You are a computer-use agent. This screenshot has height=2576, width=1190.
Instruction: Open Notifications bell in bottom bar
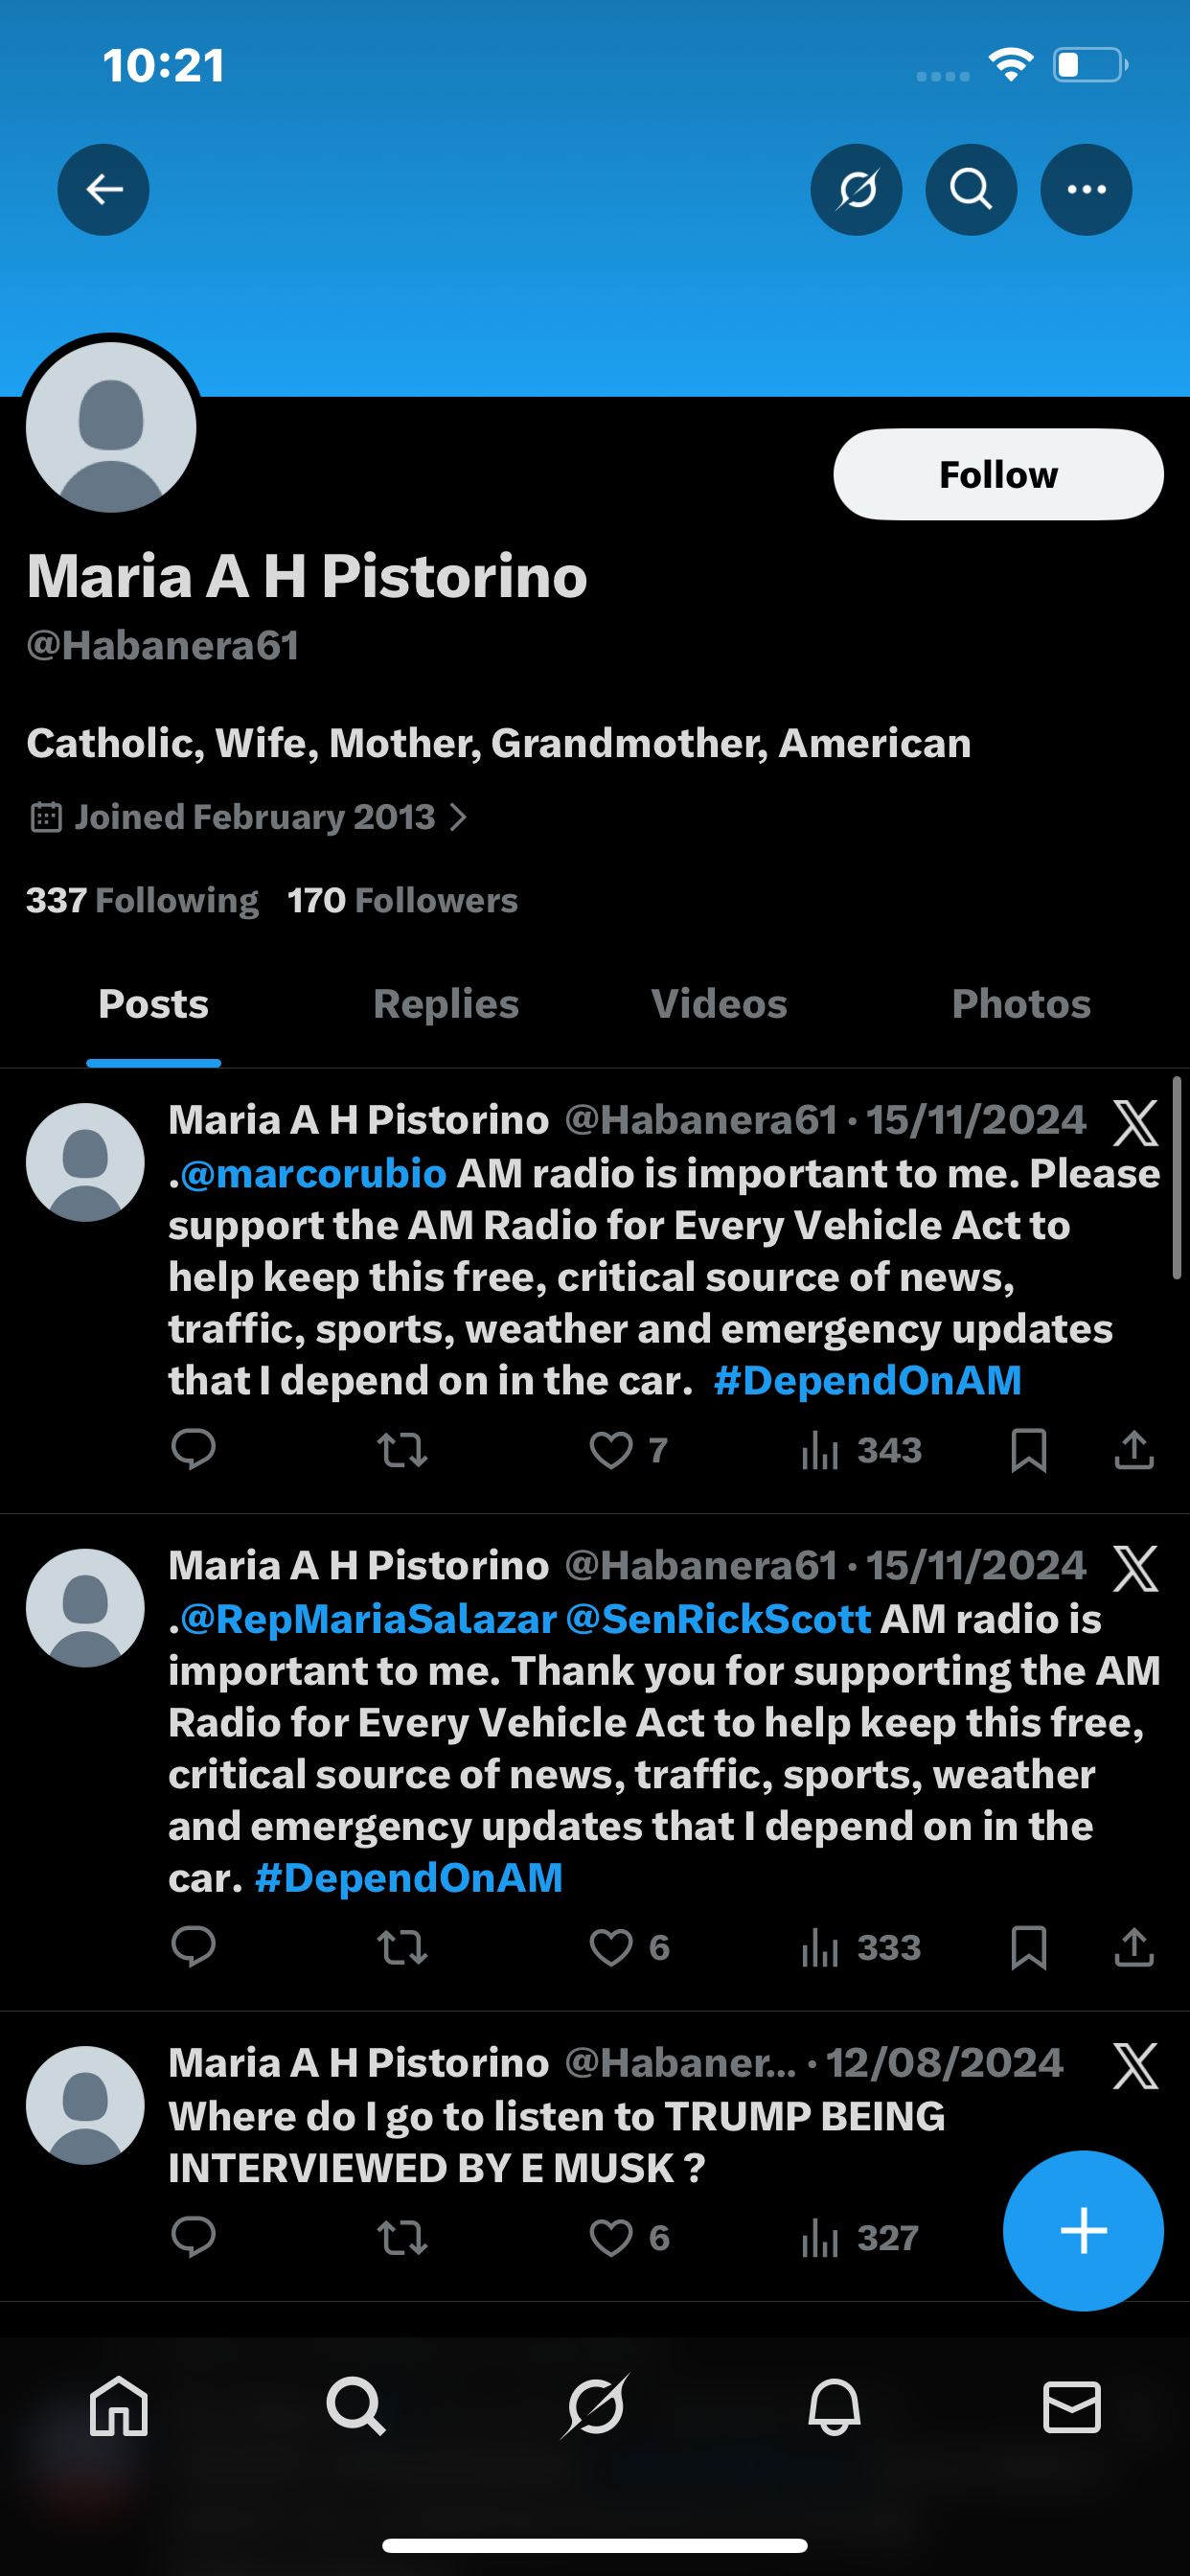(834, 2406)
